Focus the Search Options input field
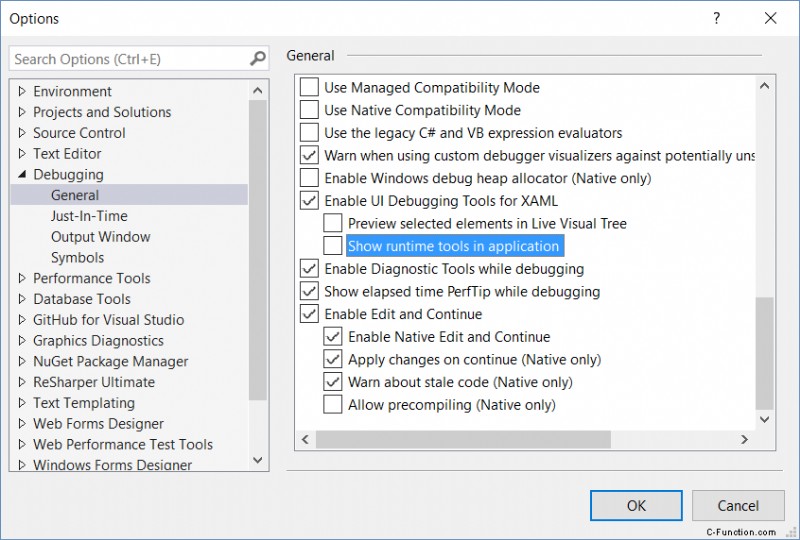Screen dimensions: 800x540 pyautogui.click(x=128, y=59)
